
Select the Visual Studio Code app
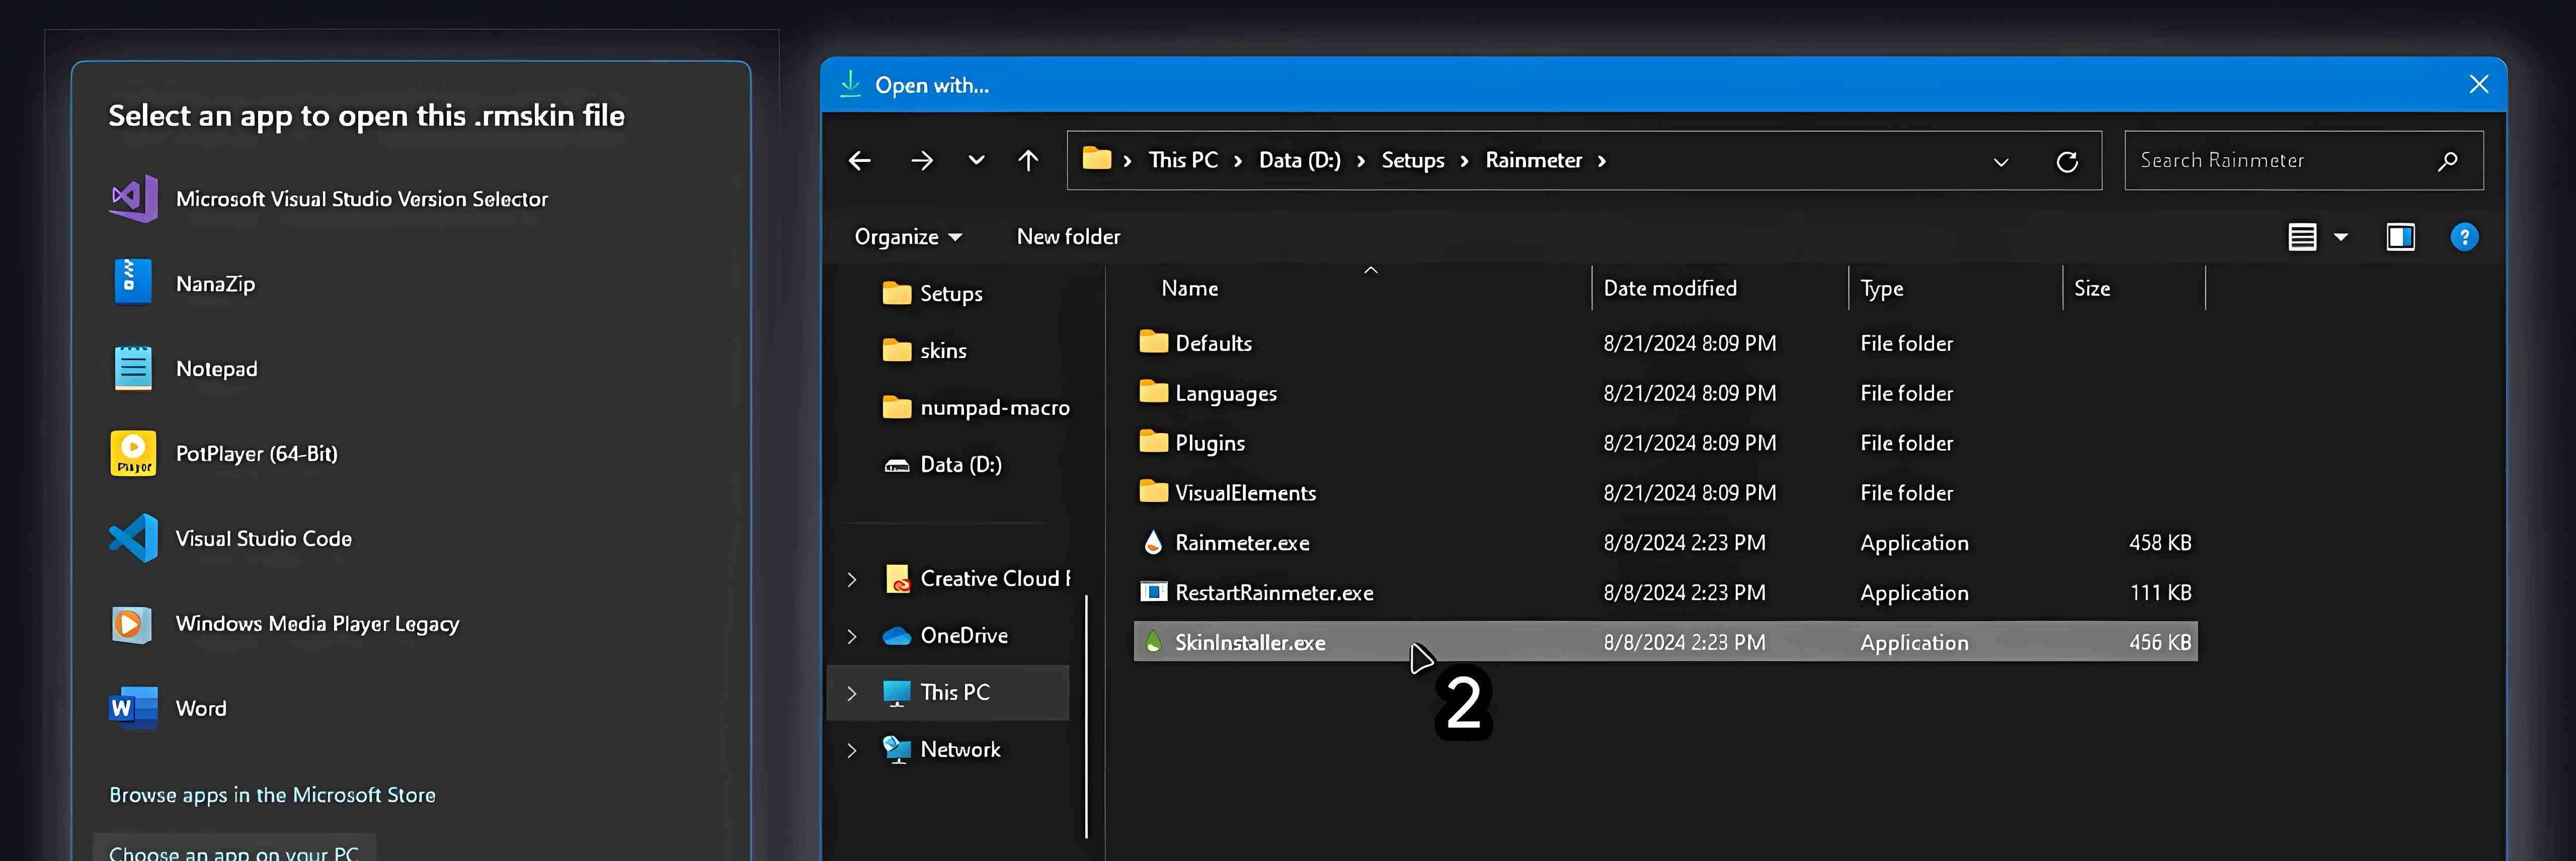click(x=263, y=539)
